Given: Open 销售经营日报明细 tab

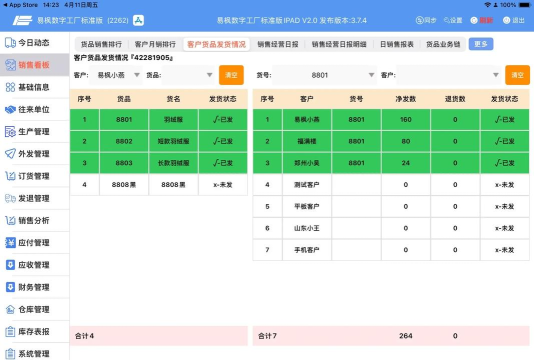Looking at the screenshot, I should (x=339, y=44).
